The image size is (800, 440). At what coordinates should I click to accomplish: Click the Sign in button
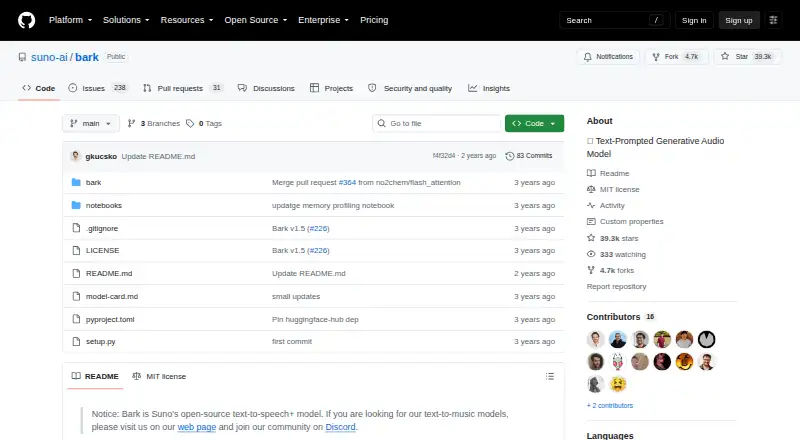click(x=694, y=20)
